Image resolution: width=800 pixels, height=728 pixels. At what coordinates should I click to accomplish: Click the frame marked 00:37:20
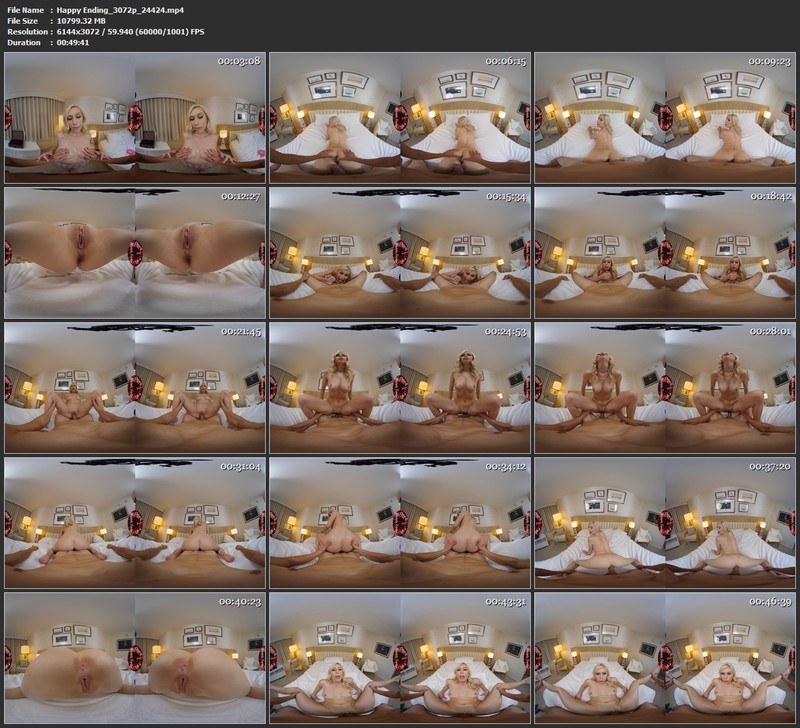click(664, 523)
